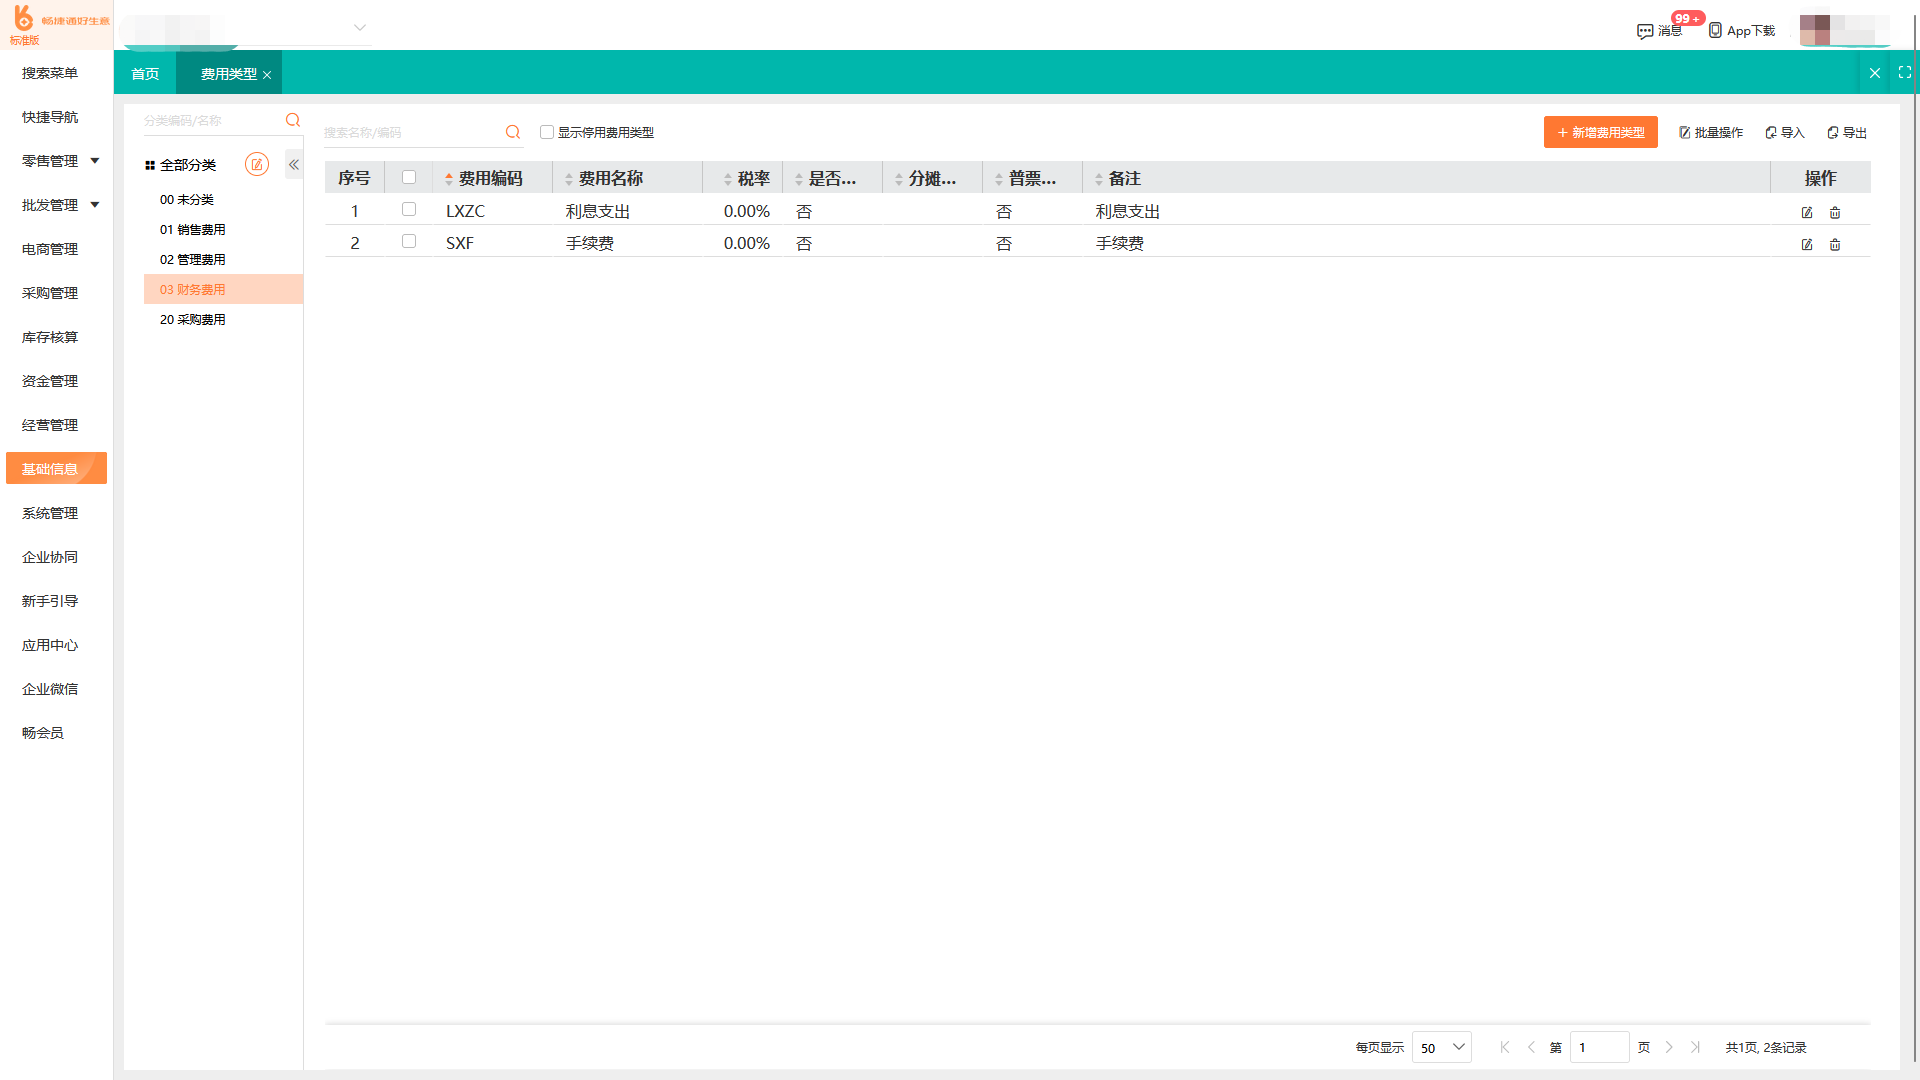This screenshot has width=1920, height=1080.
Task: Click 新增费用类型 button
Action: coord(1600,132)
